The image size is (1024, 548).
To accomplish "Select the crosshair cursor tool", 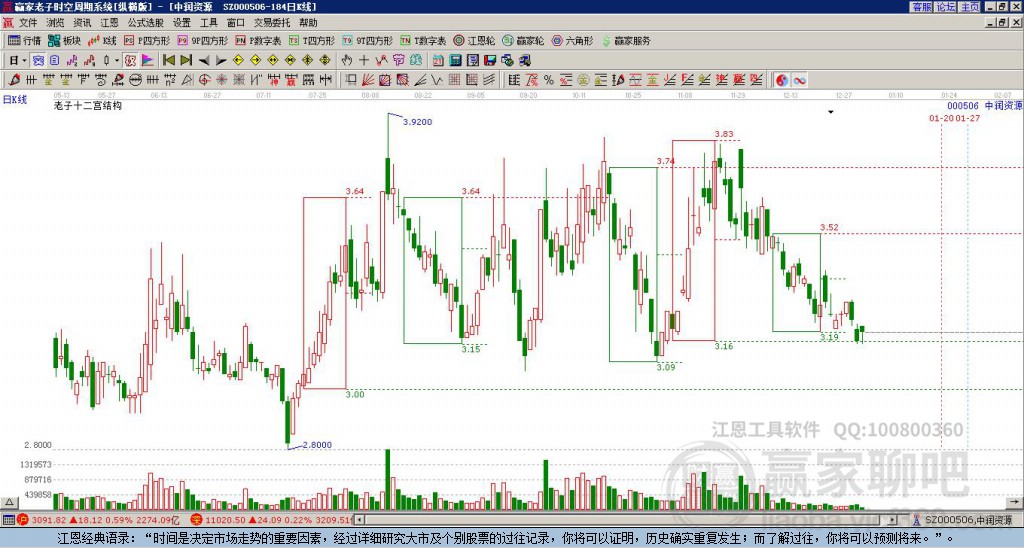I will pos(365,60).
